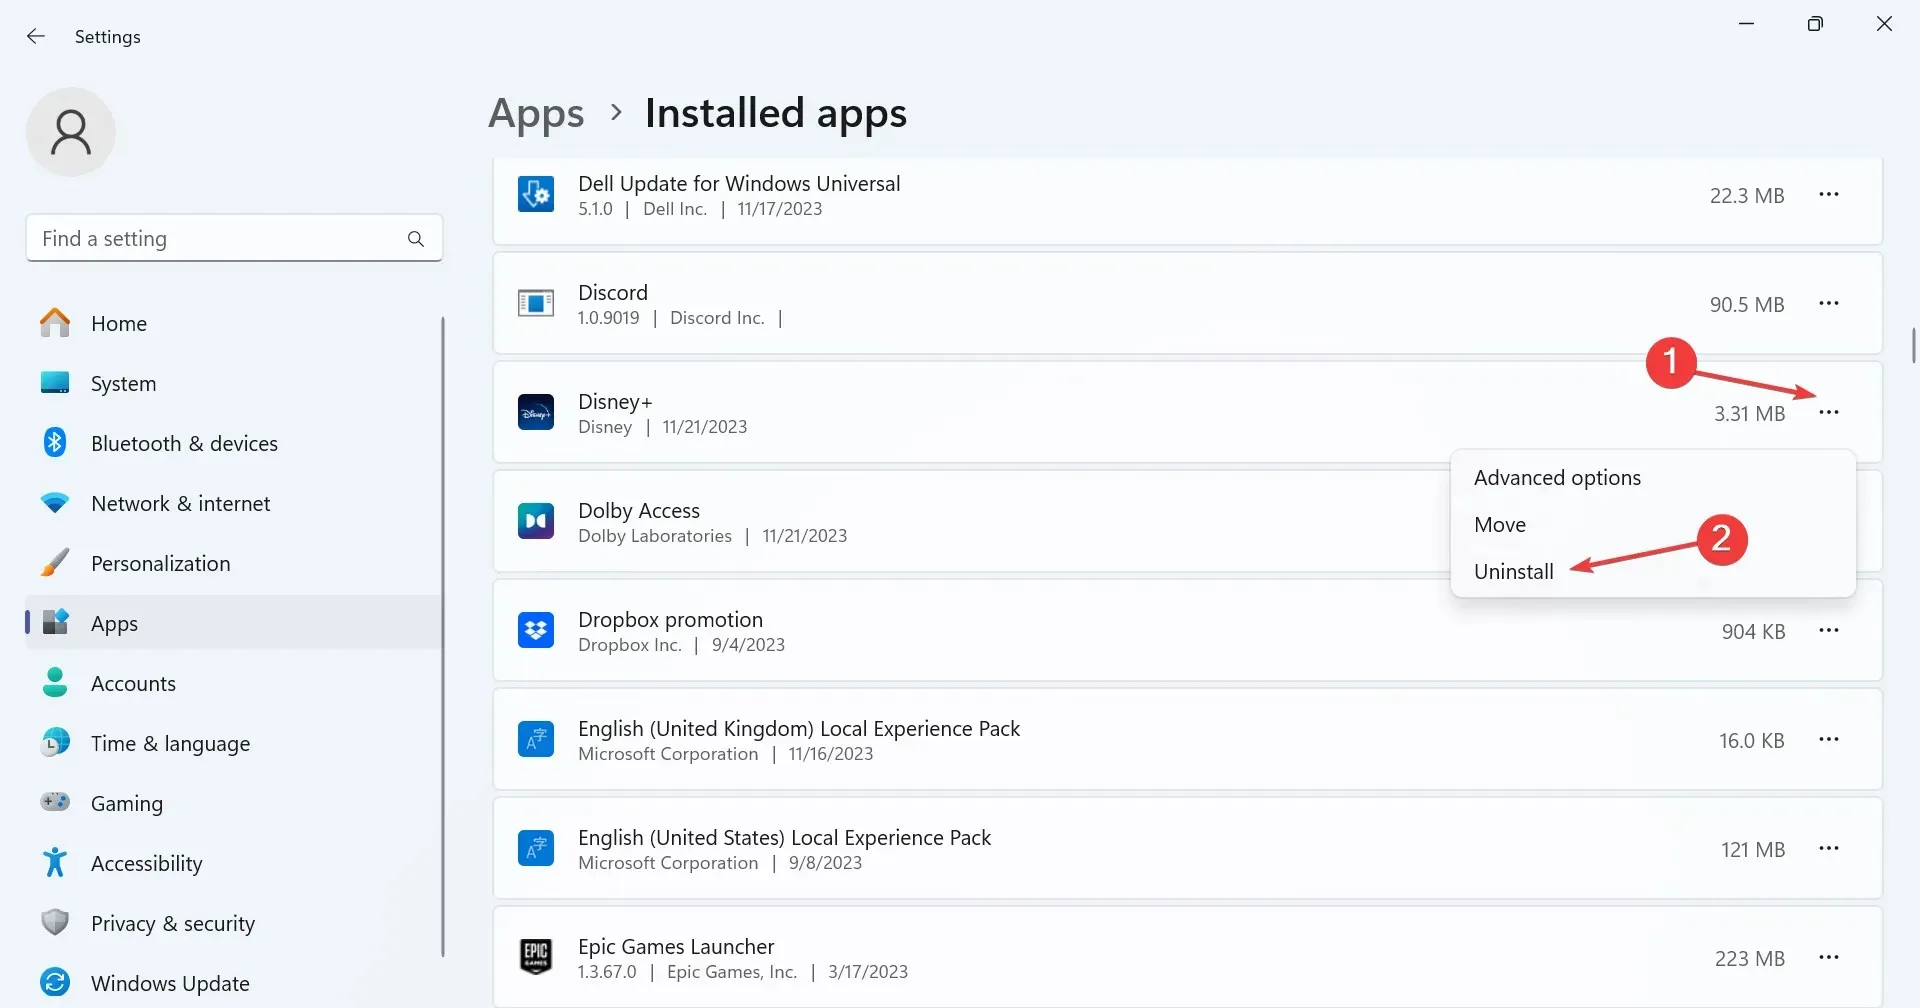Open more options for Discord

(1829, 303)
